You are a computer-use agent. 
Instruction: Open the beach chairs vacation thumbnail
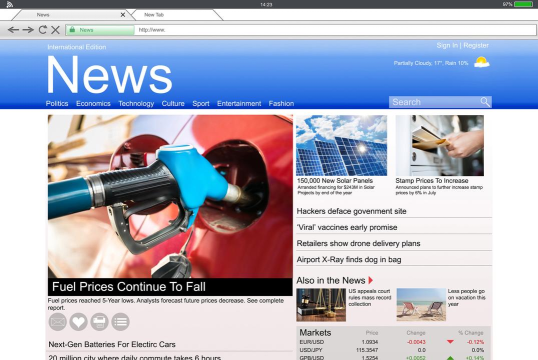(421, 305)
